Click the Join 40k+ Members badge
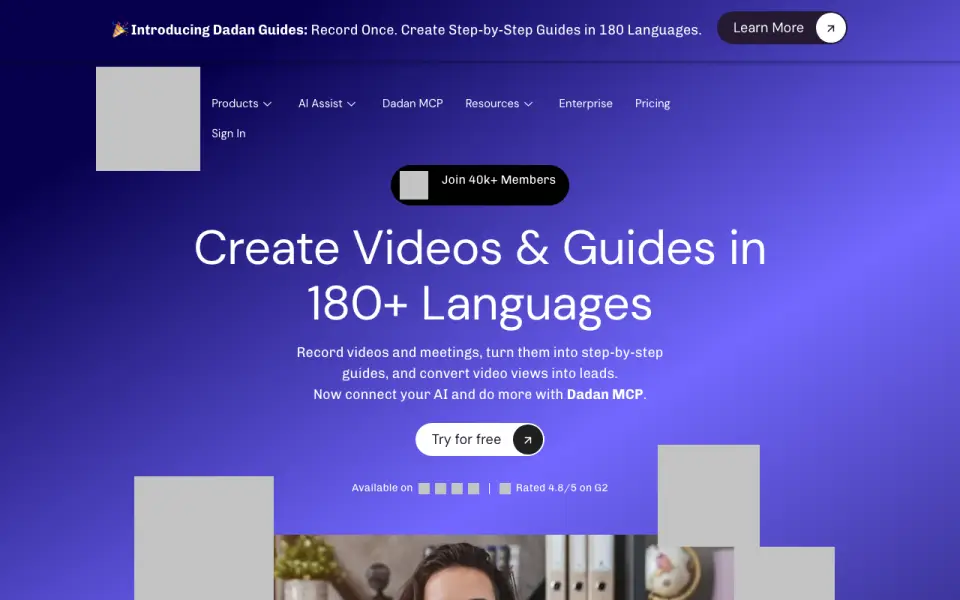The width and height of the screenshot is (960, 600). click(x=480, y=185)
